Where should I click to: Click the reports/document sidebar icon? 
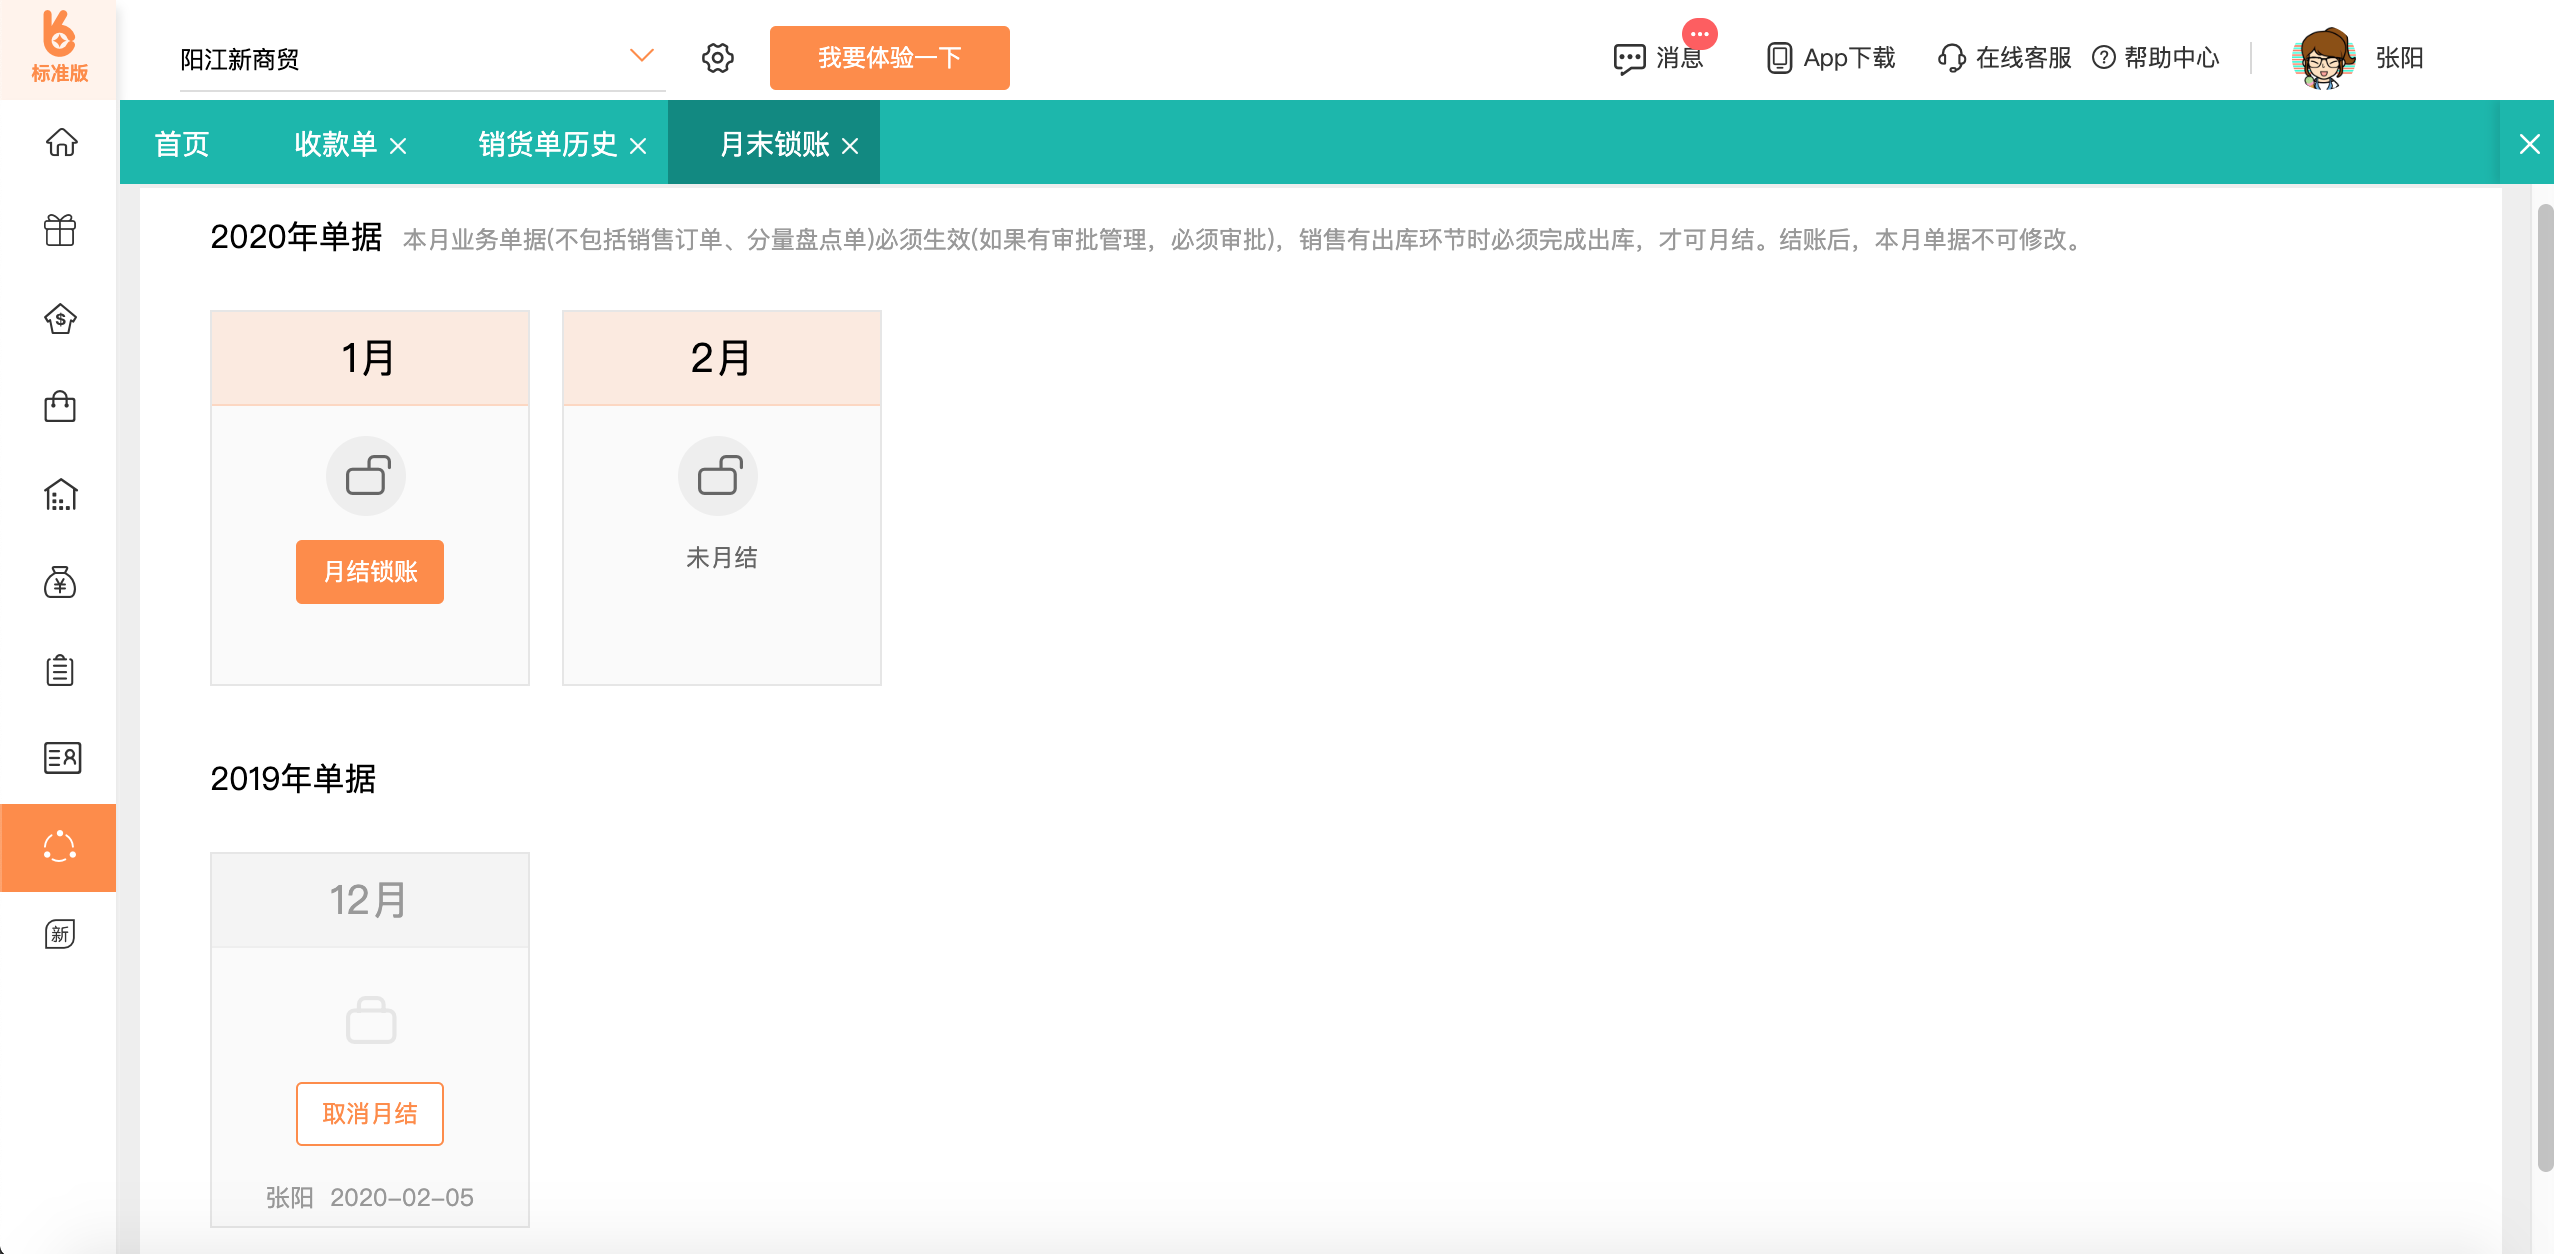(60, 669)
